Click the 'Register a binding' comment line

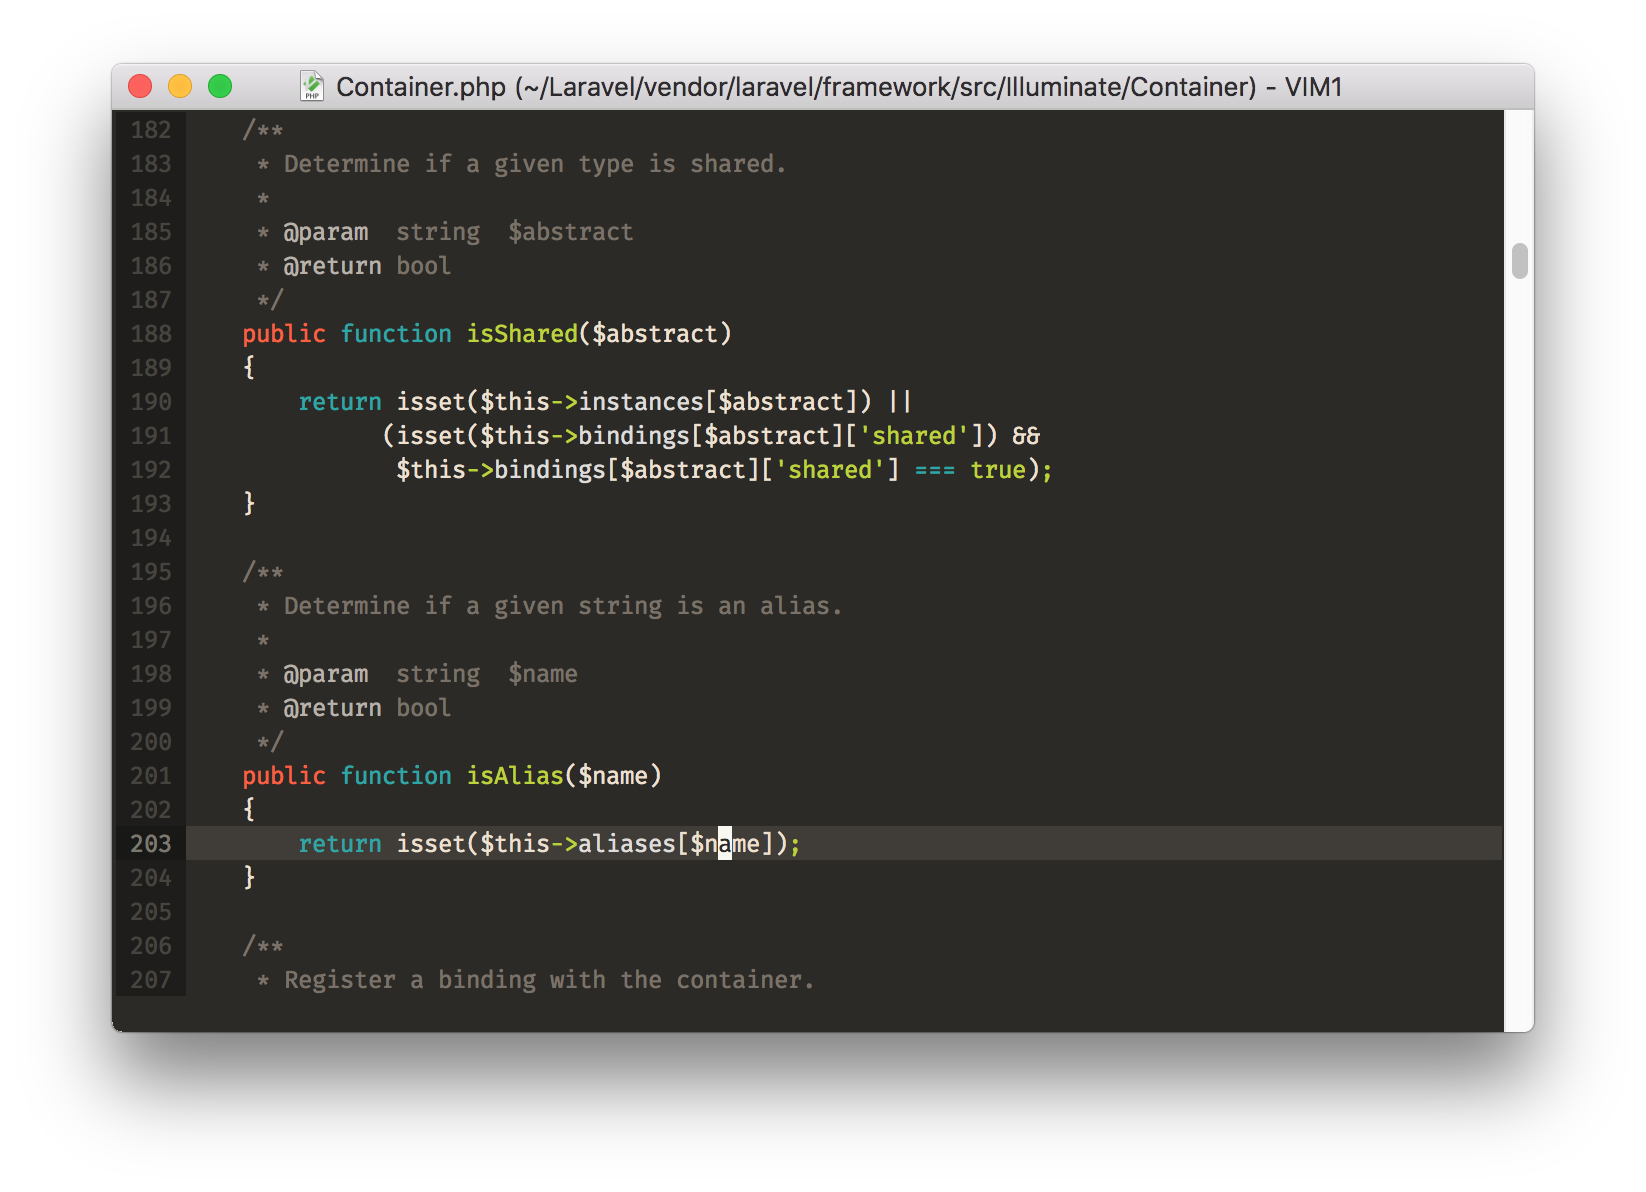point(548,980)
